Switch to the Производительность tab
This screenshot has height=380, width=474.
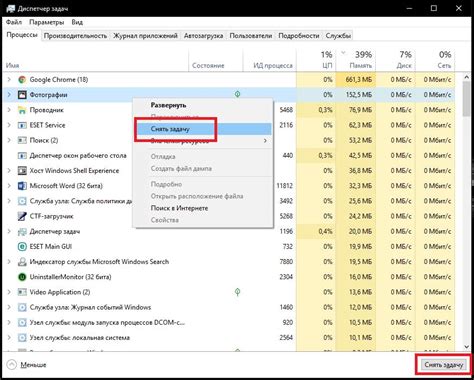(75, 36)
